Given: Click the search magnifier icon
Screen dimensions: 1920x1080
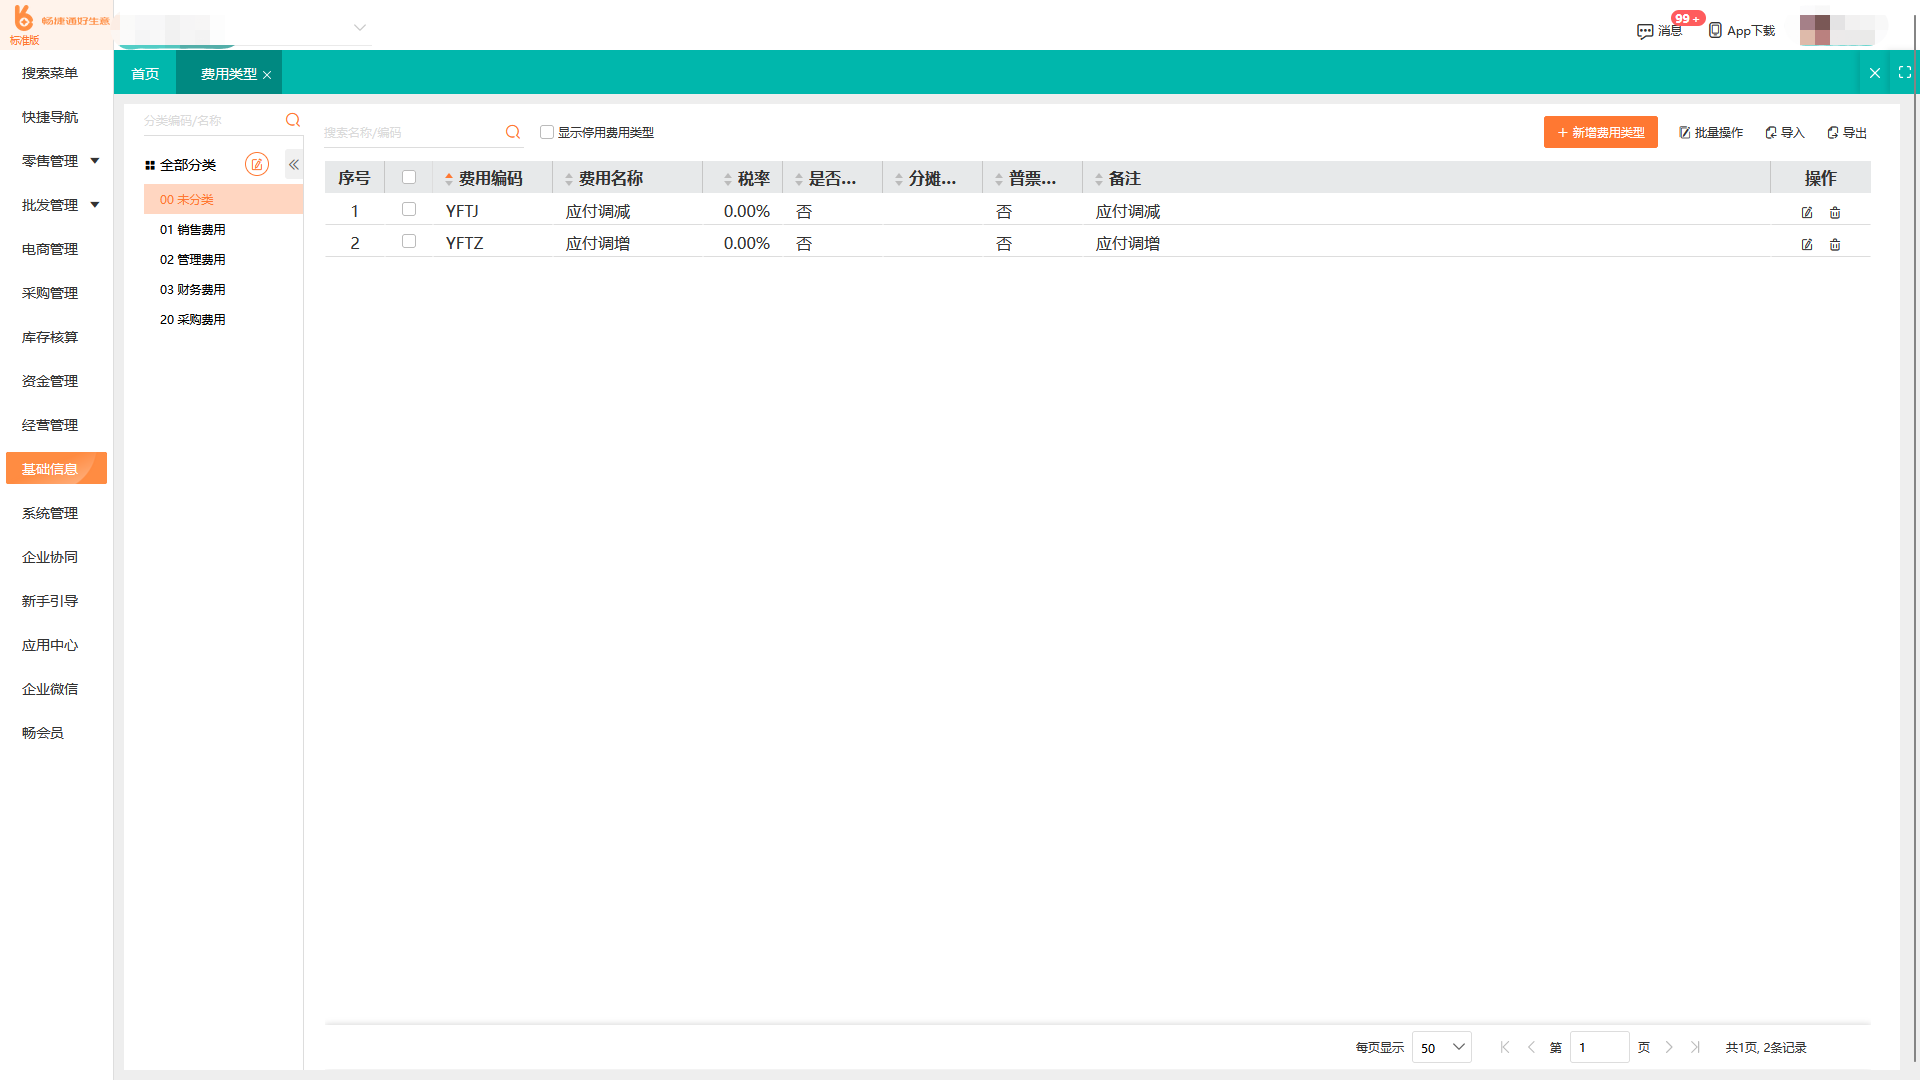Looking at the screenshot, I should pyautogui.click(x=293, y=120).
